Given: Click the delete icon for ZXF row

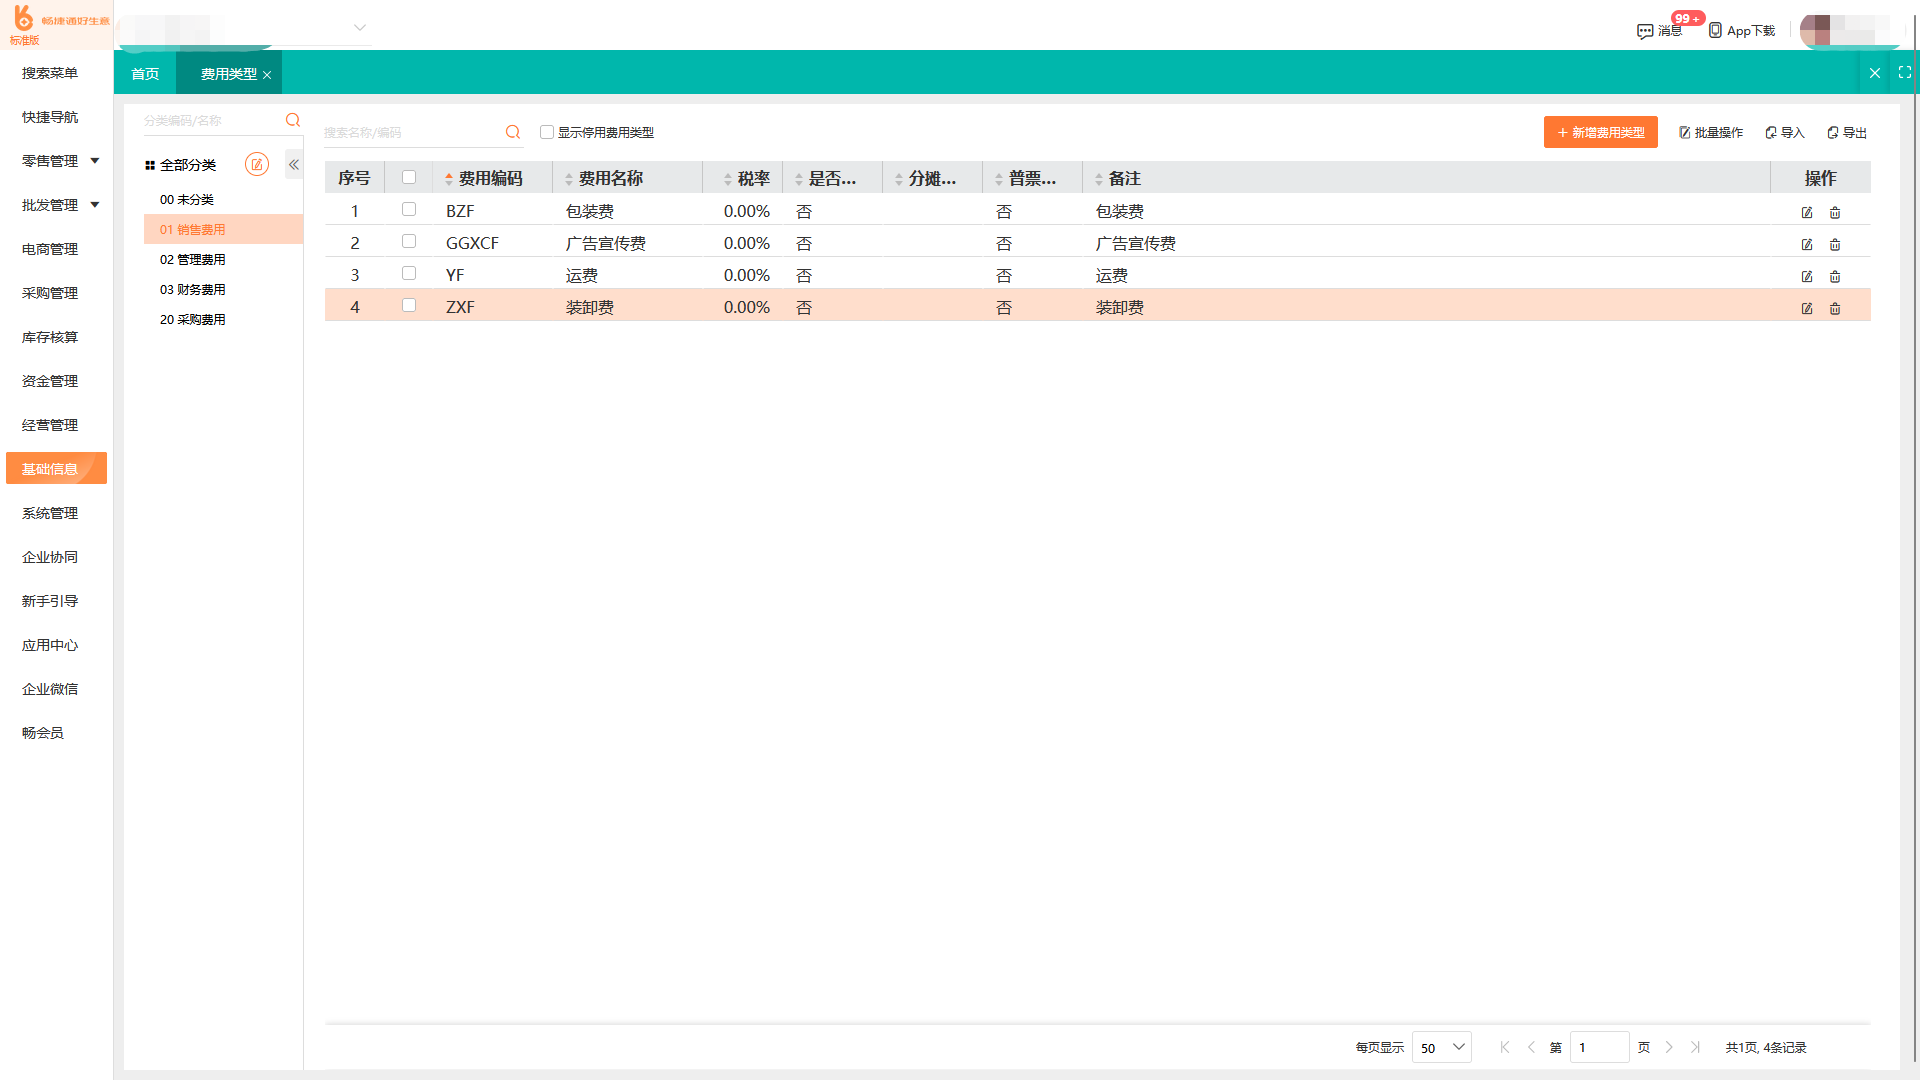Looking at the screenshot, I should [1834, 306].
